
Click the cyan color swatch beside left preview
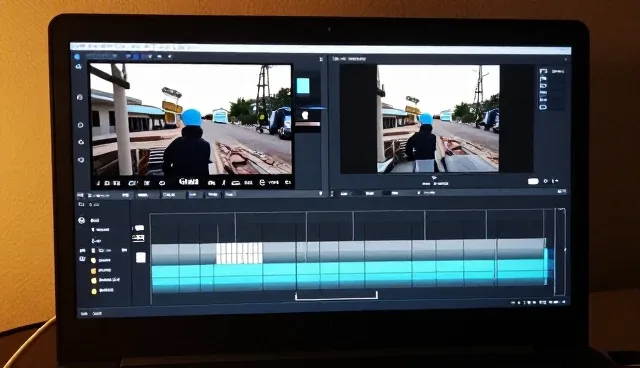pyautogui.click(x=303, y=86)
